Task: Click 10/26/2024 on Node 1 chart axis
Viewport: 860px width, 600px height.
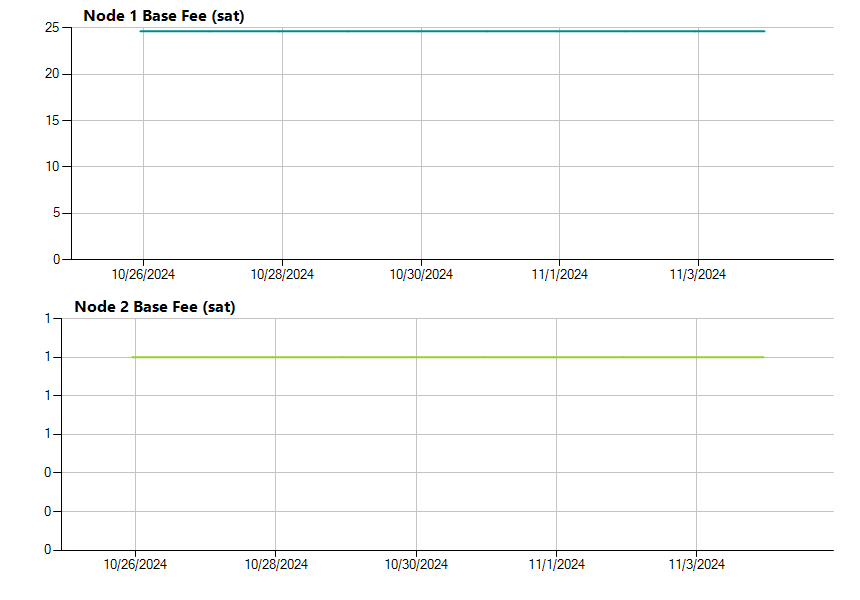Action: tap(143, 274)
